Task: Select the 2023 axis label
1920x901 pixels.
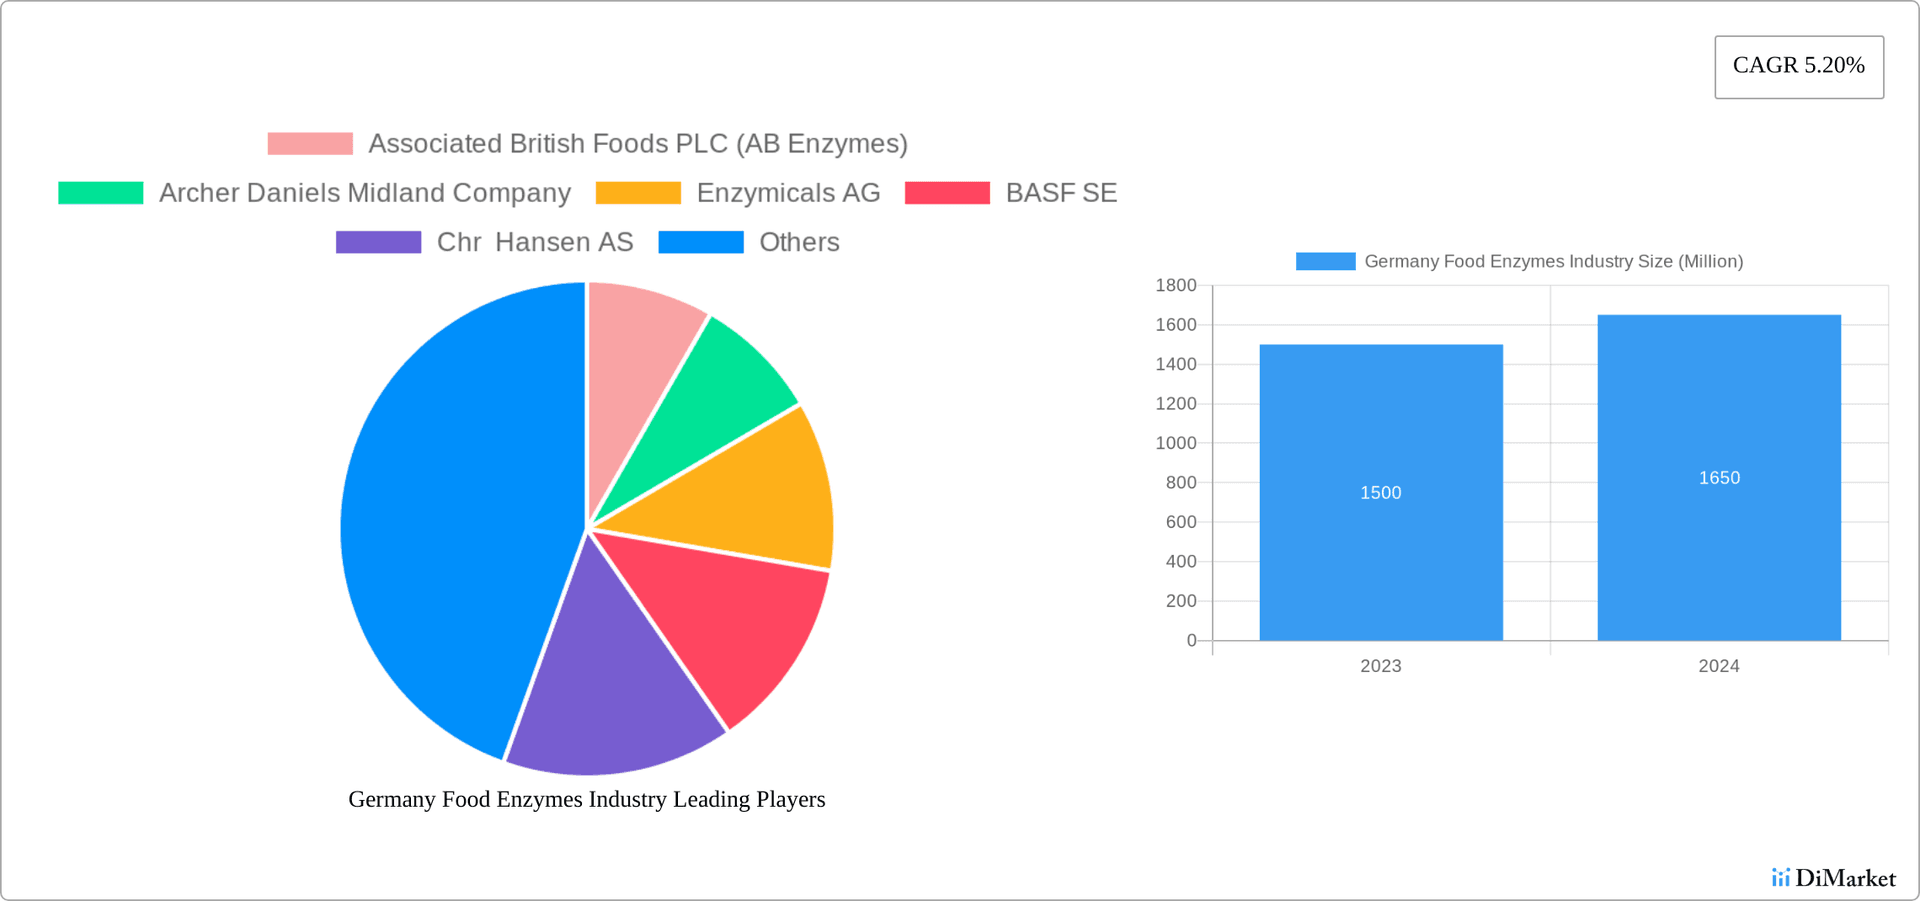Action: pos(1380,666)
